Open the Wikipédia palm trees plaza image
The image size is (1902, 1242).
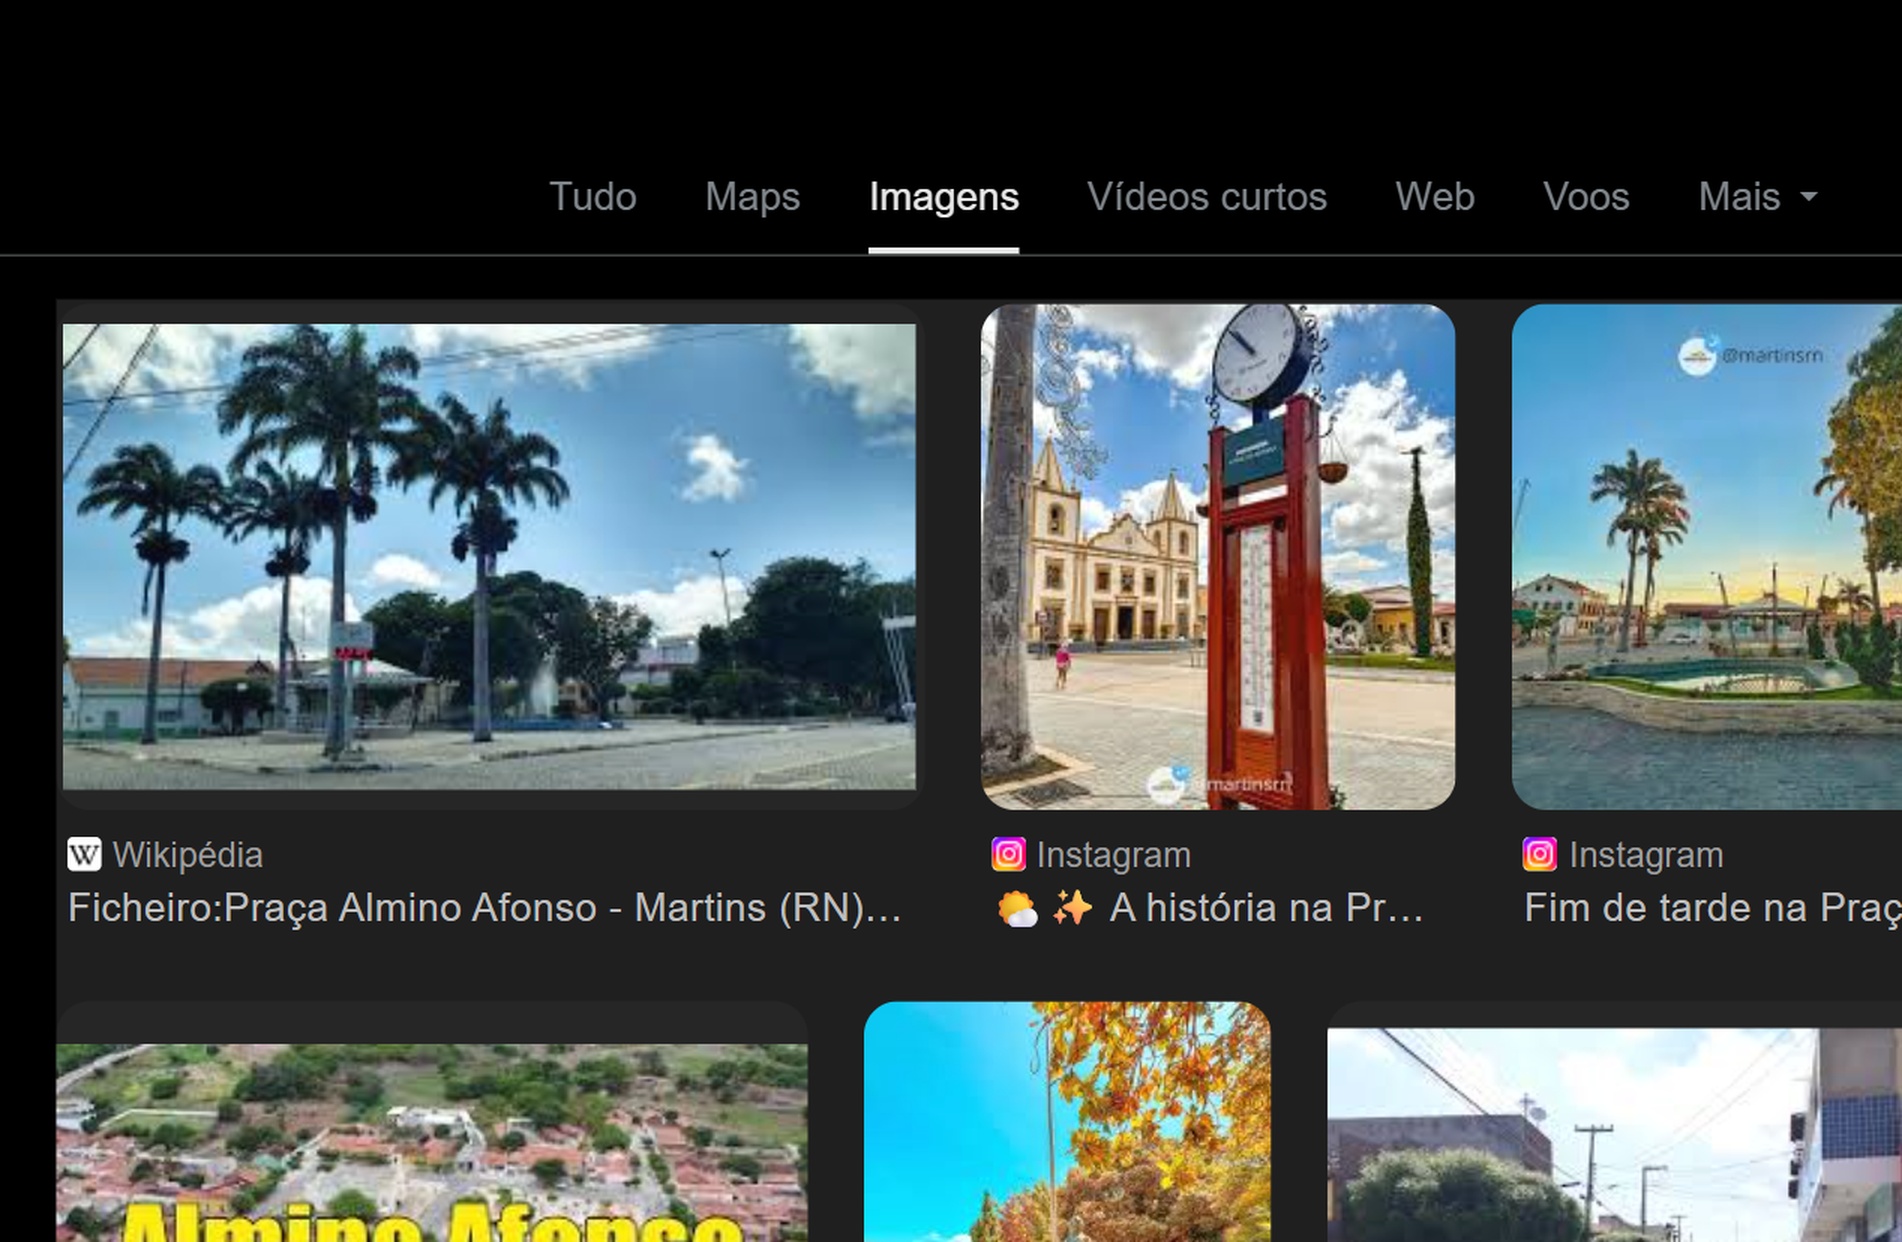tap(489, 556)
